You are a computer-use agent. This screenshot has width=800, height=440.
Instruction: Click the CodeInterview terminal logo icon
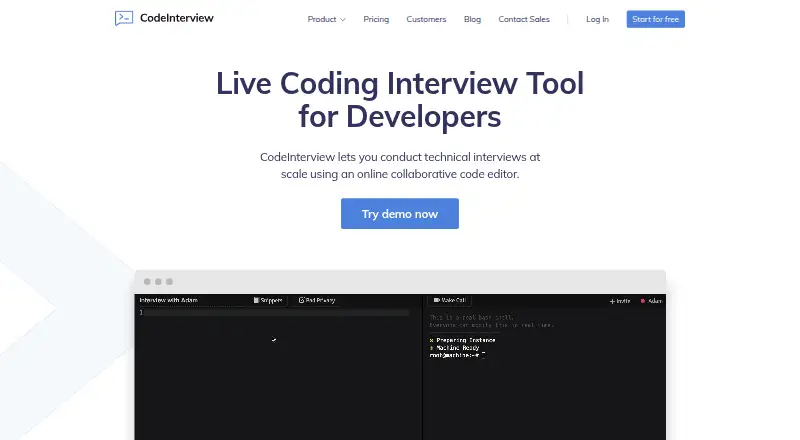tap(124, 18)
